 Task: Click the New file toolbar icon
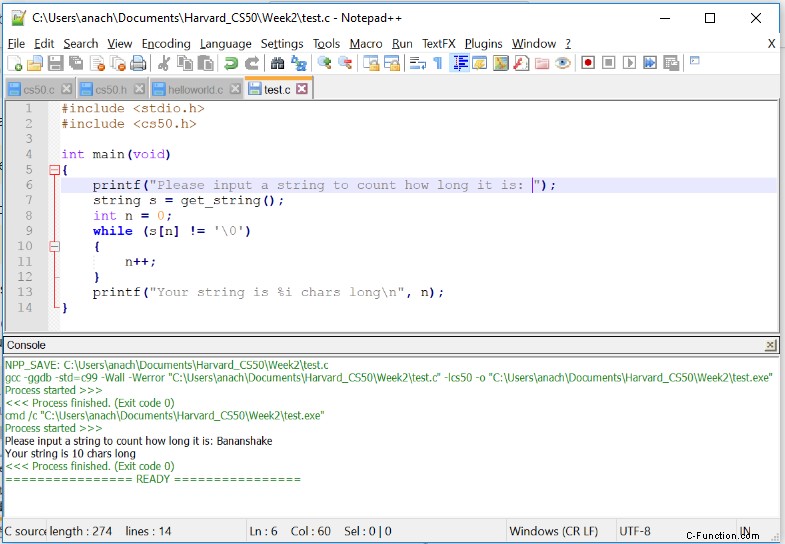click(x=14, y=63)
